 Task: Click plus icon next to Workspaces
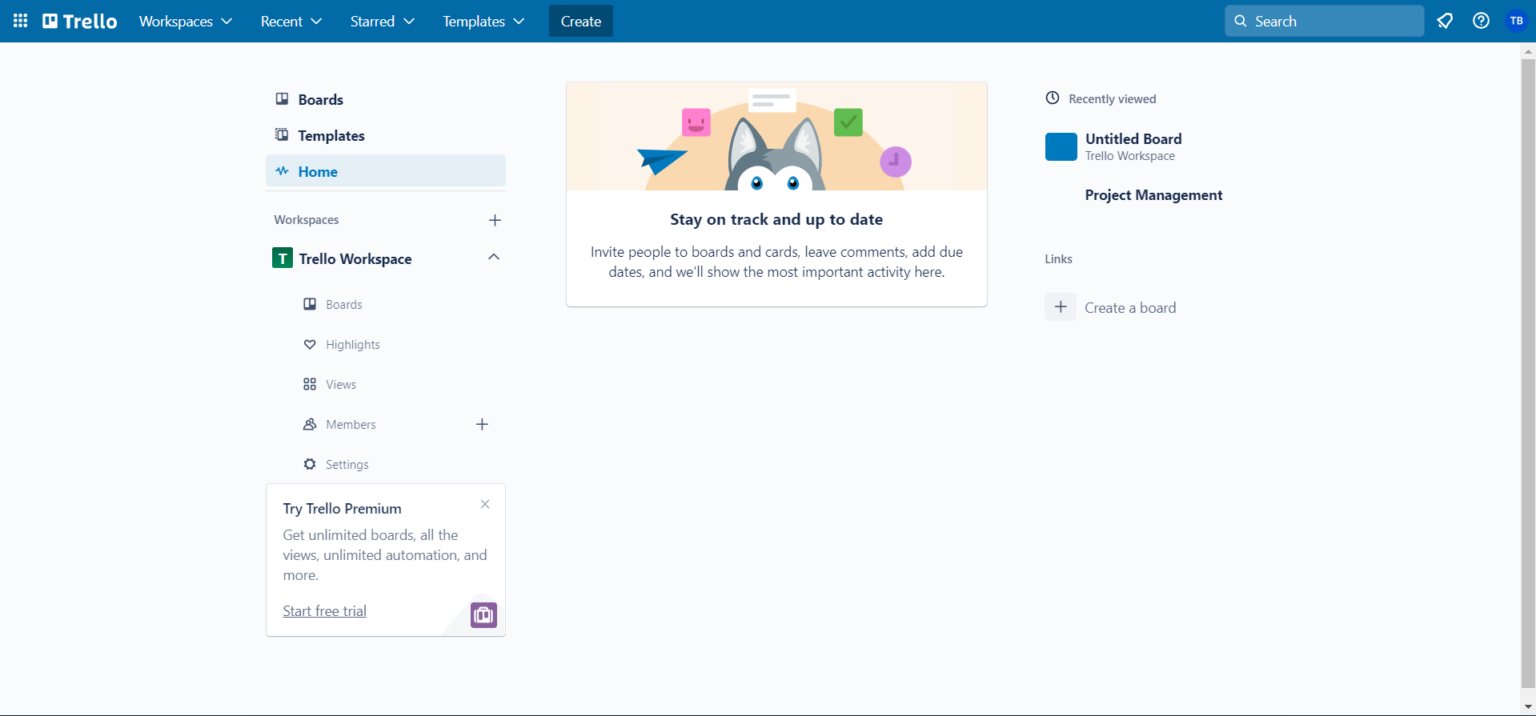tap(494, 220)
